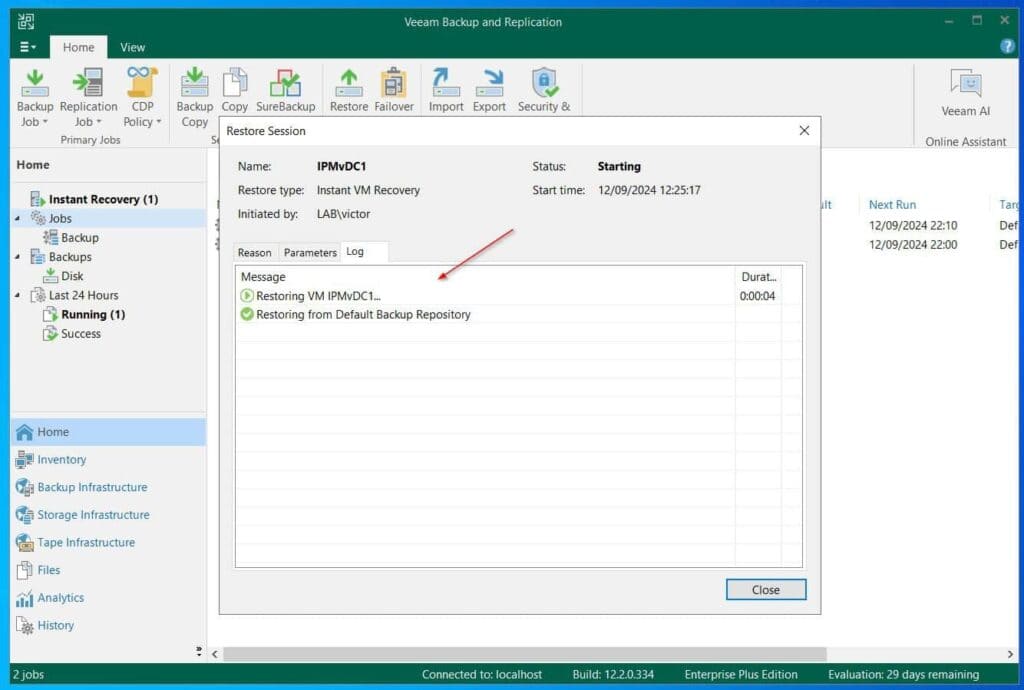Click navigation pane overflow chevron button

[x=199, y=651]
